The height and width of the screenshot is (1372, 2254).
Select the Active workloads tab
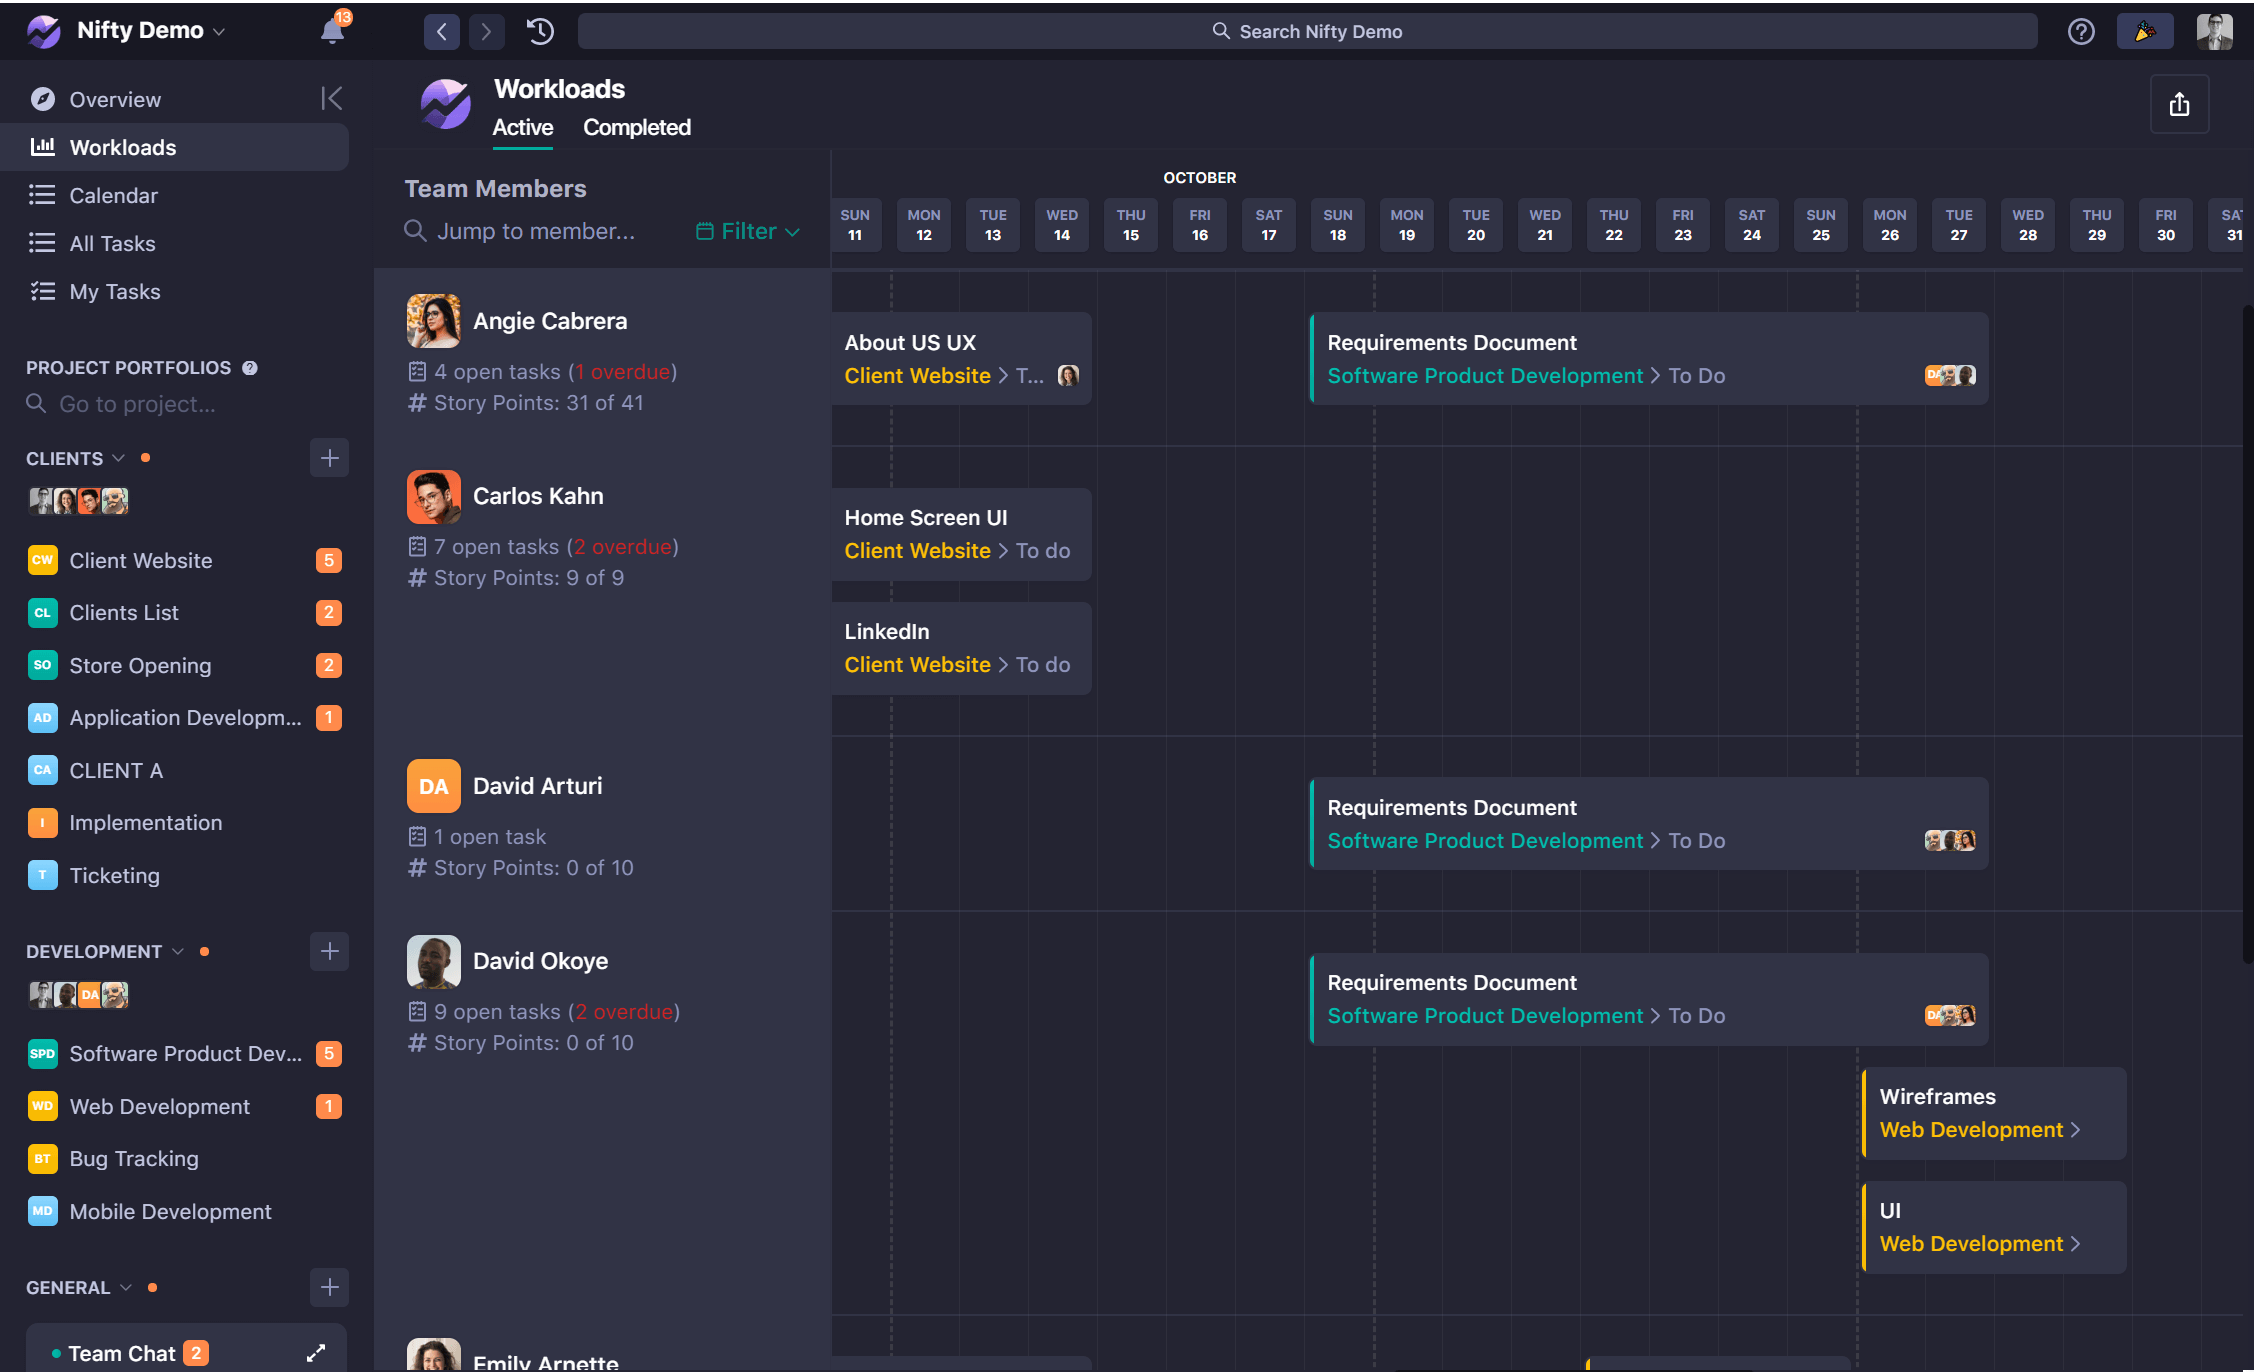523,127
